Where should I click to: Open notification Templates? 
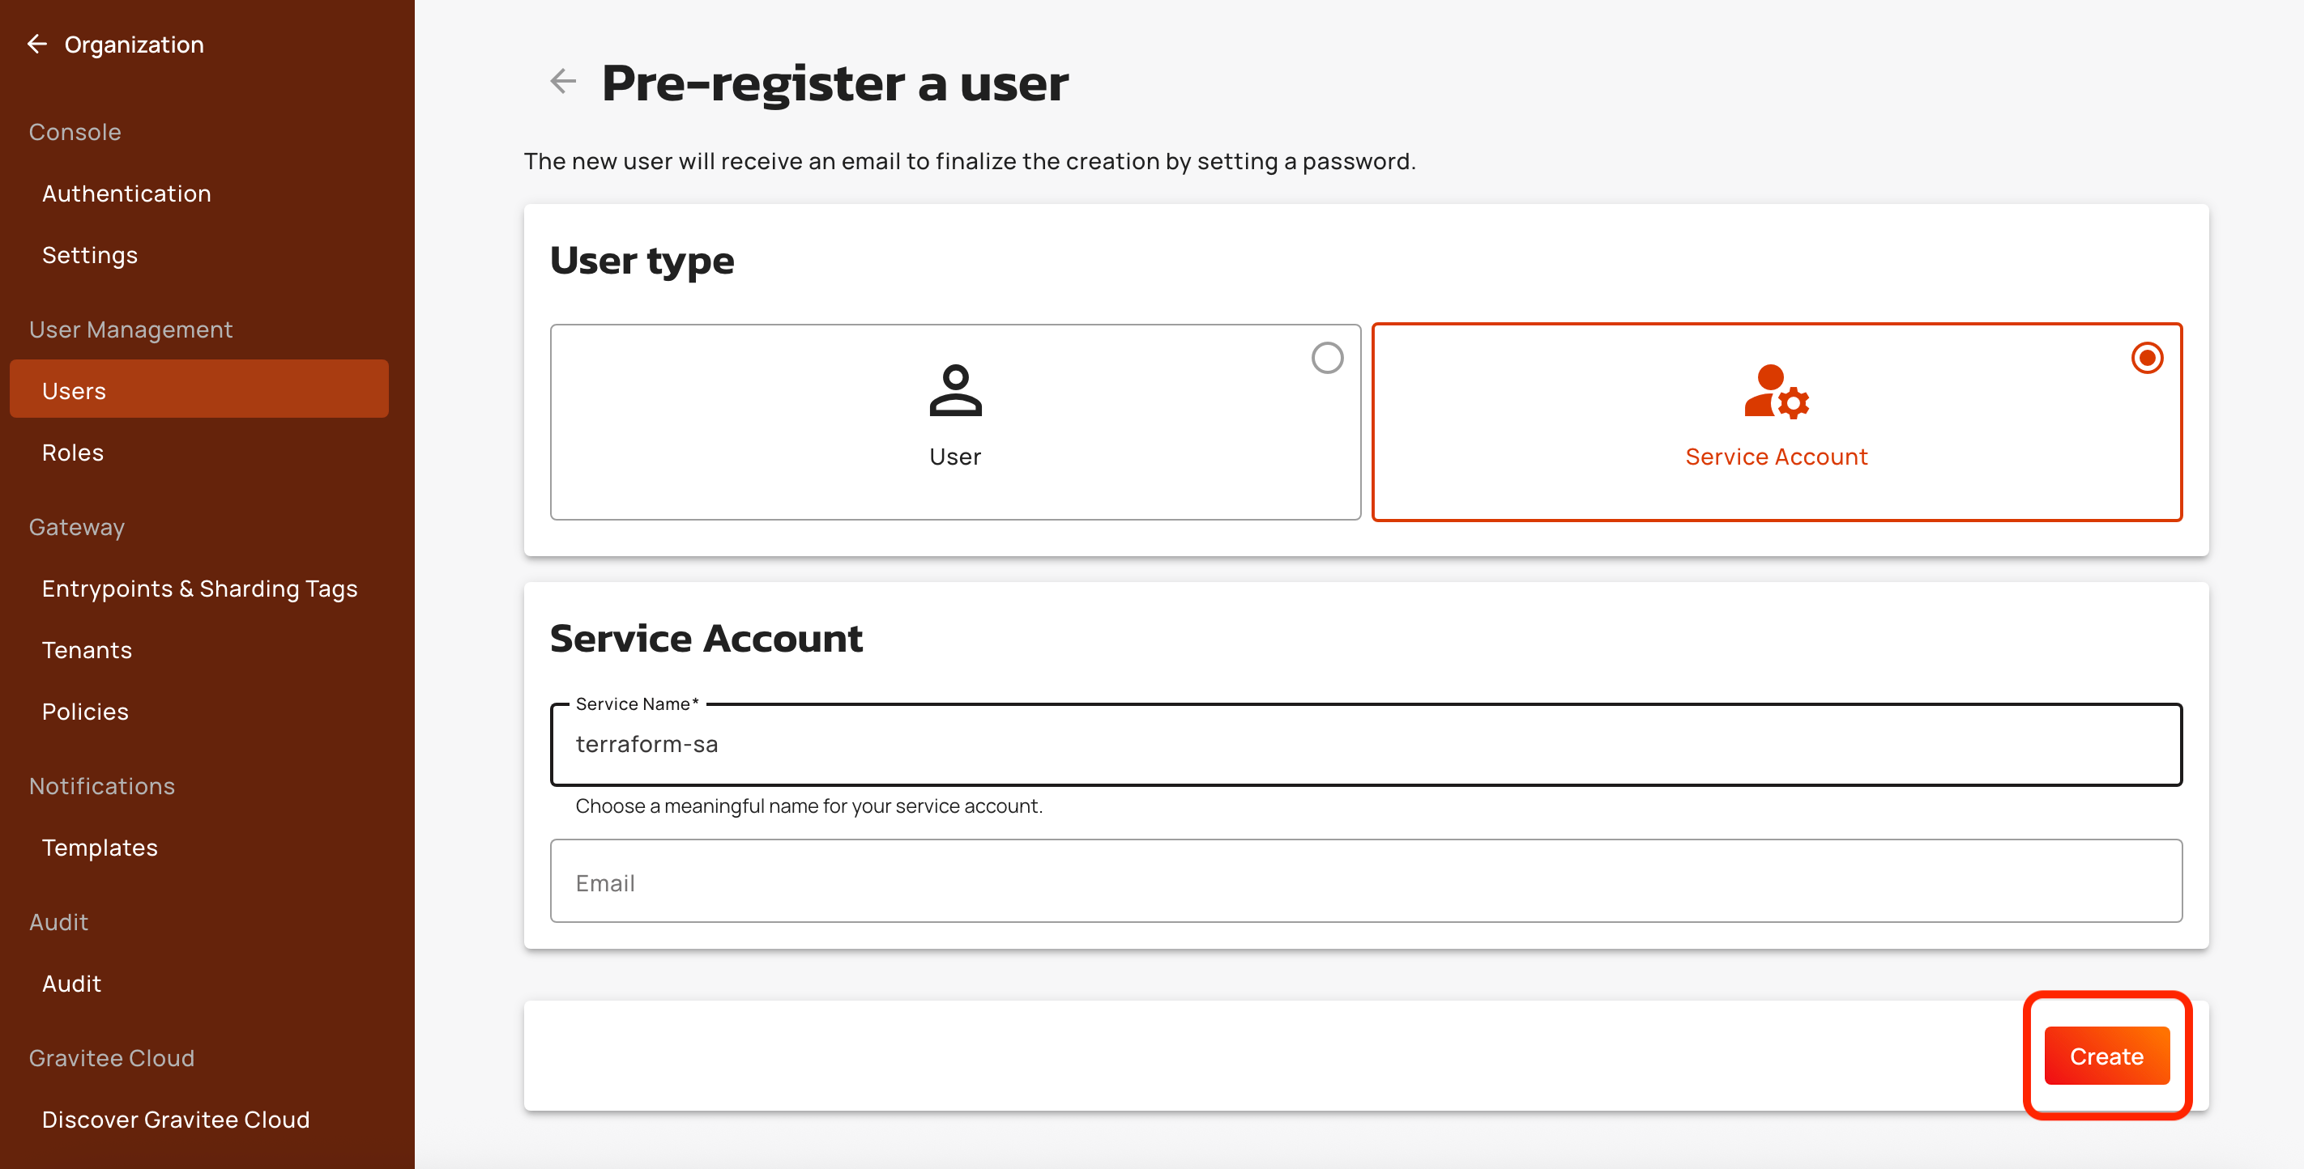pyautogui.click(x=100, y=847)
